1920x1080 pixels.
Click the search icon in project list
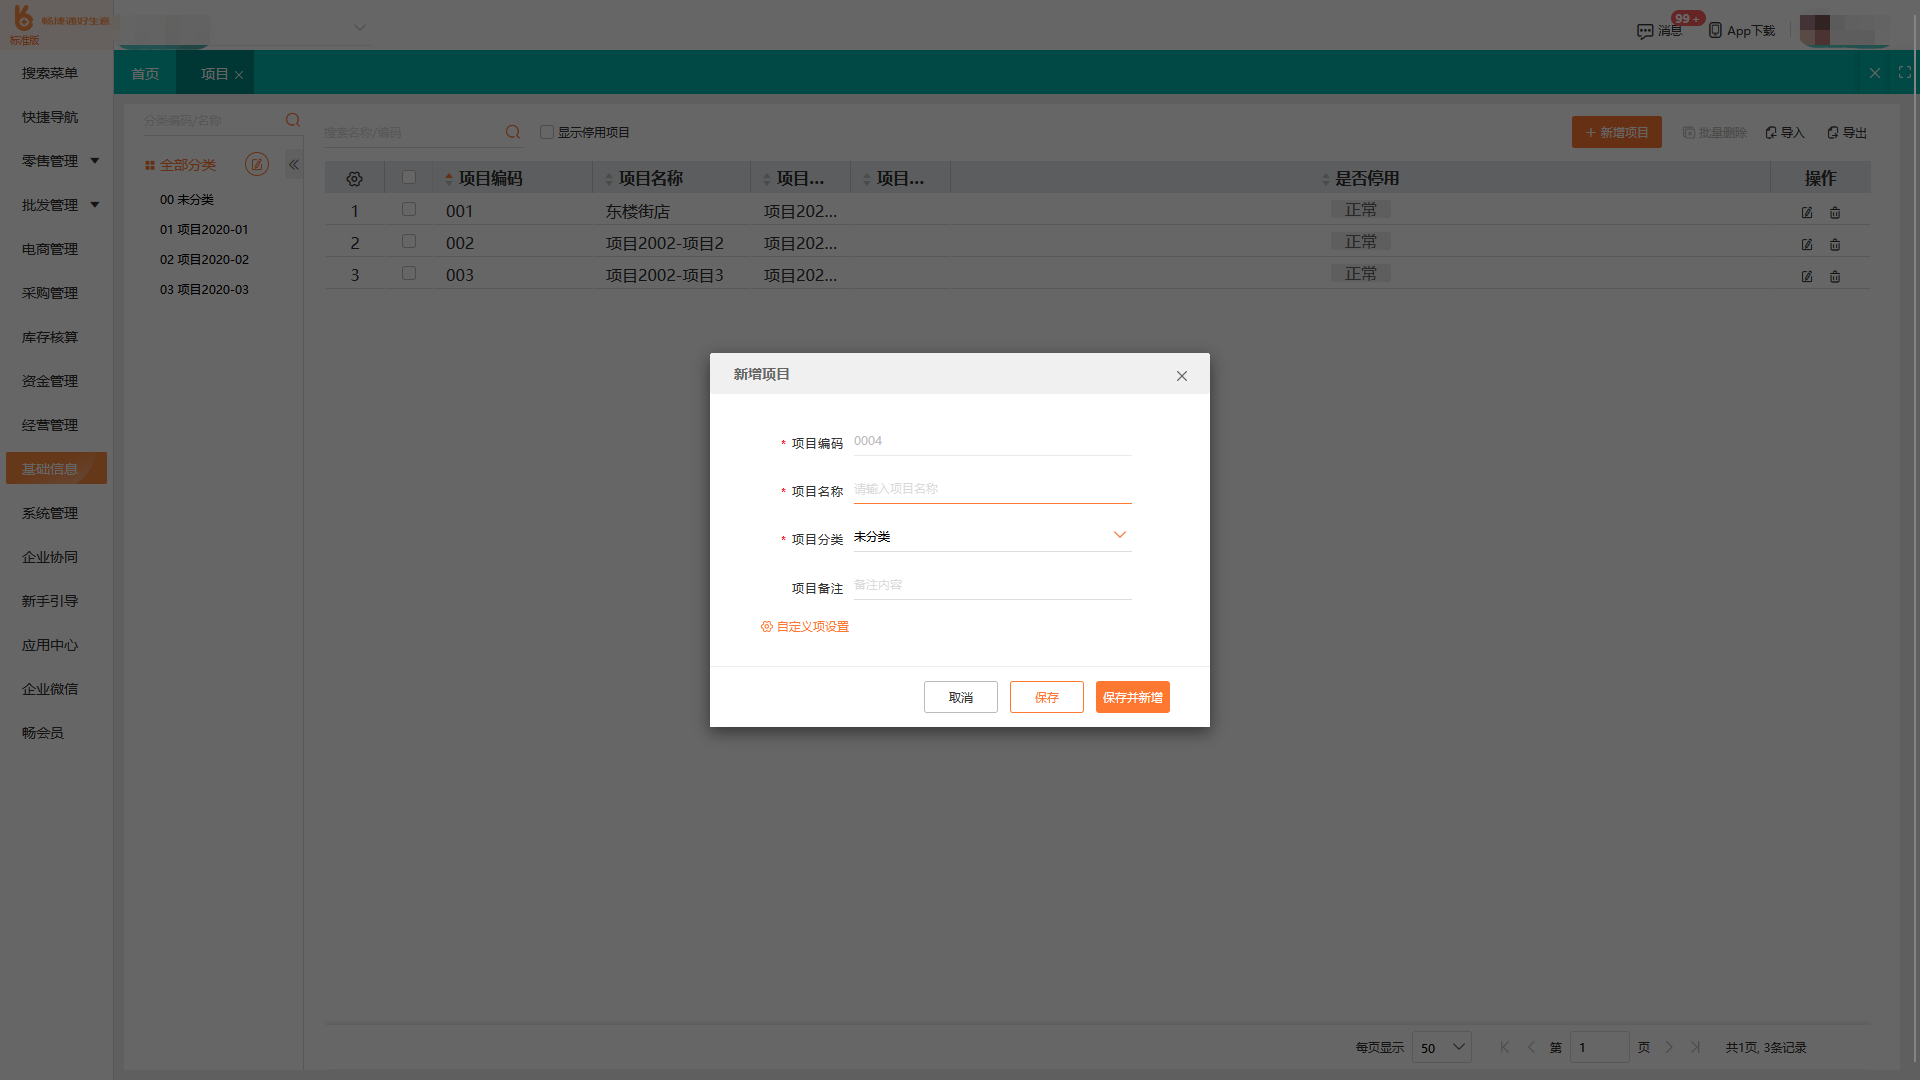tap(514, 132)
